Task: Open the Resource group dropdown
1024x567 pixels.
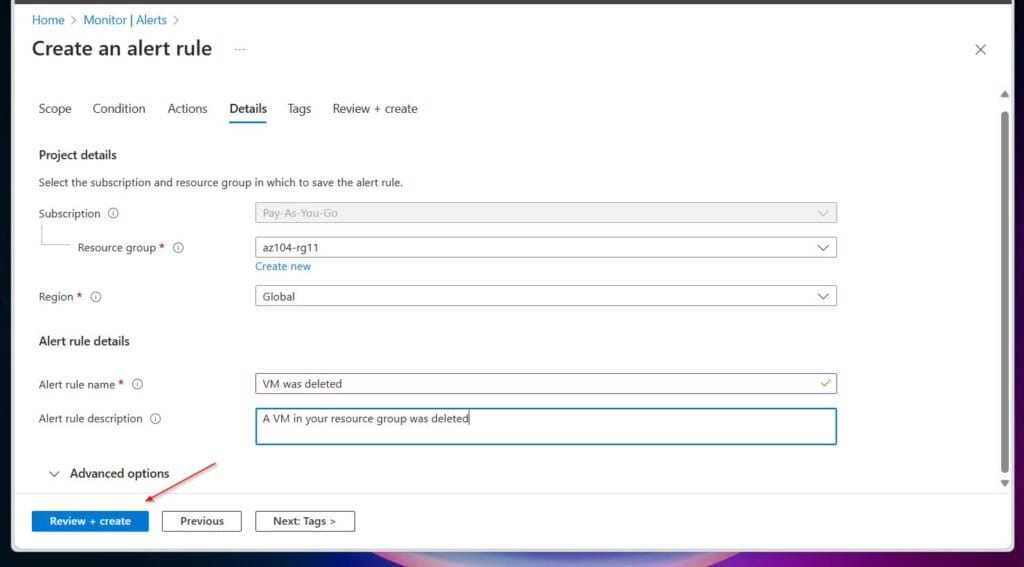Action: point(545,248)
